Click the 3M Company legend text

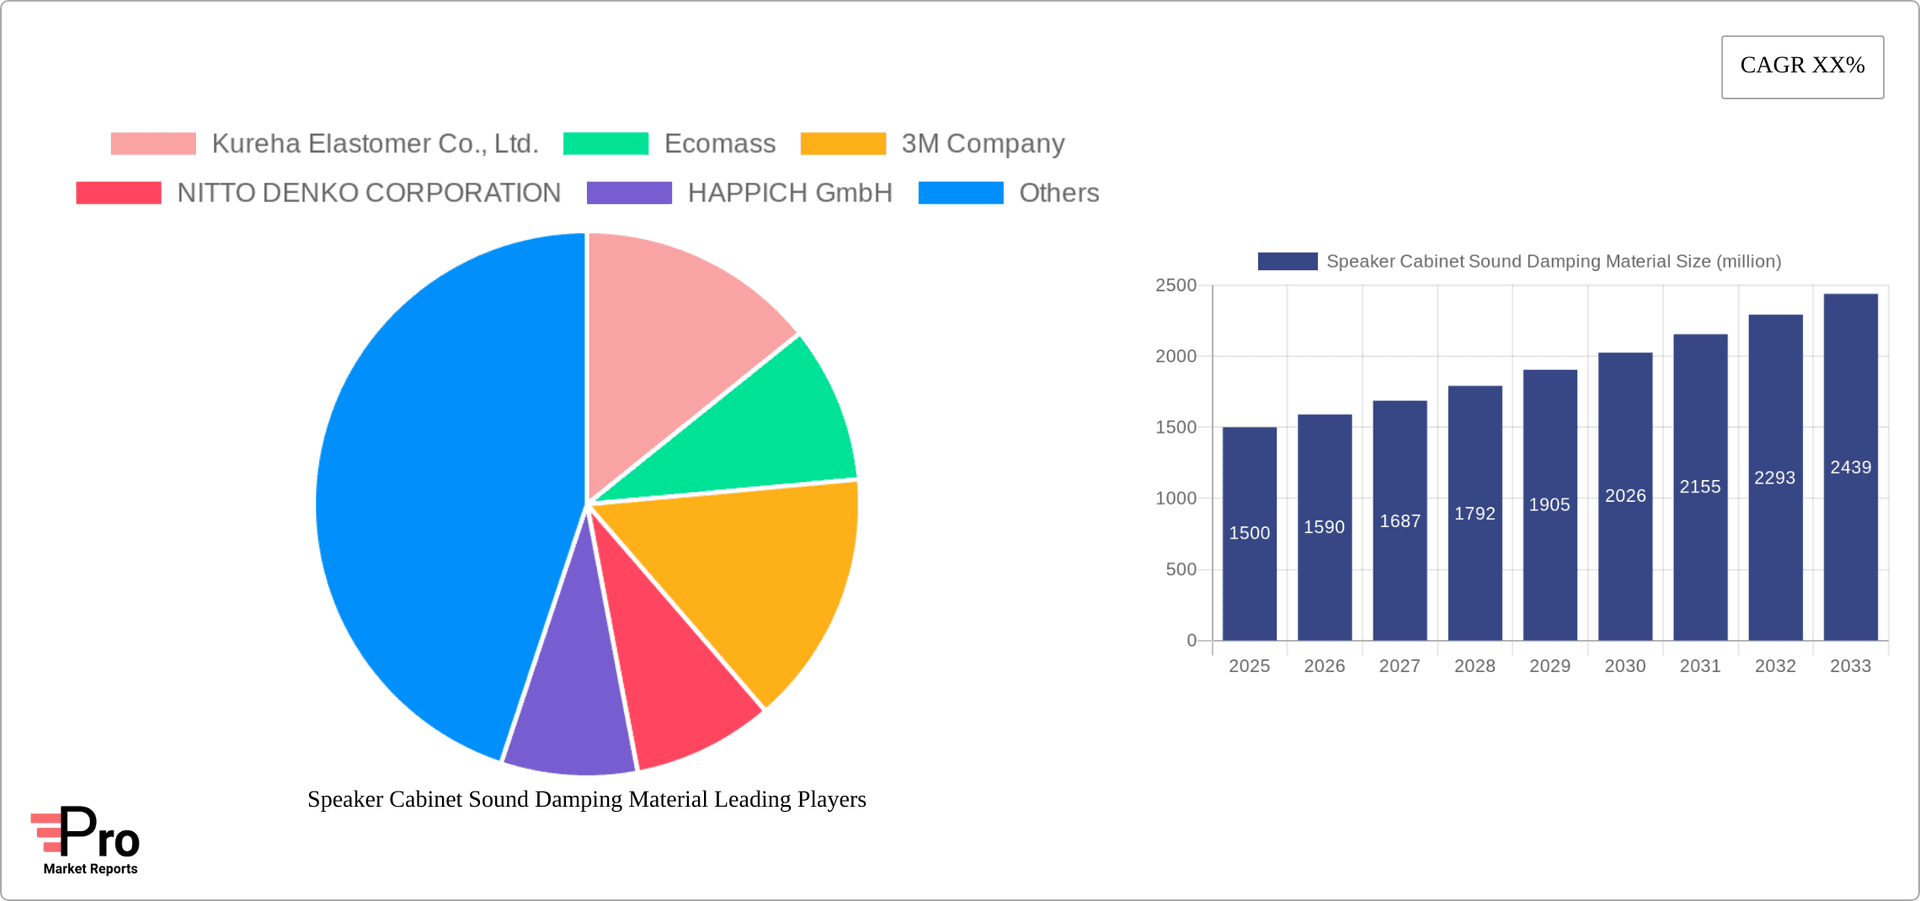984,143
